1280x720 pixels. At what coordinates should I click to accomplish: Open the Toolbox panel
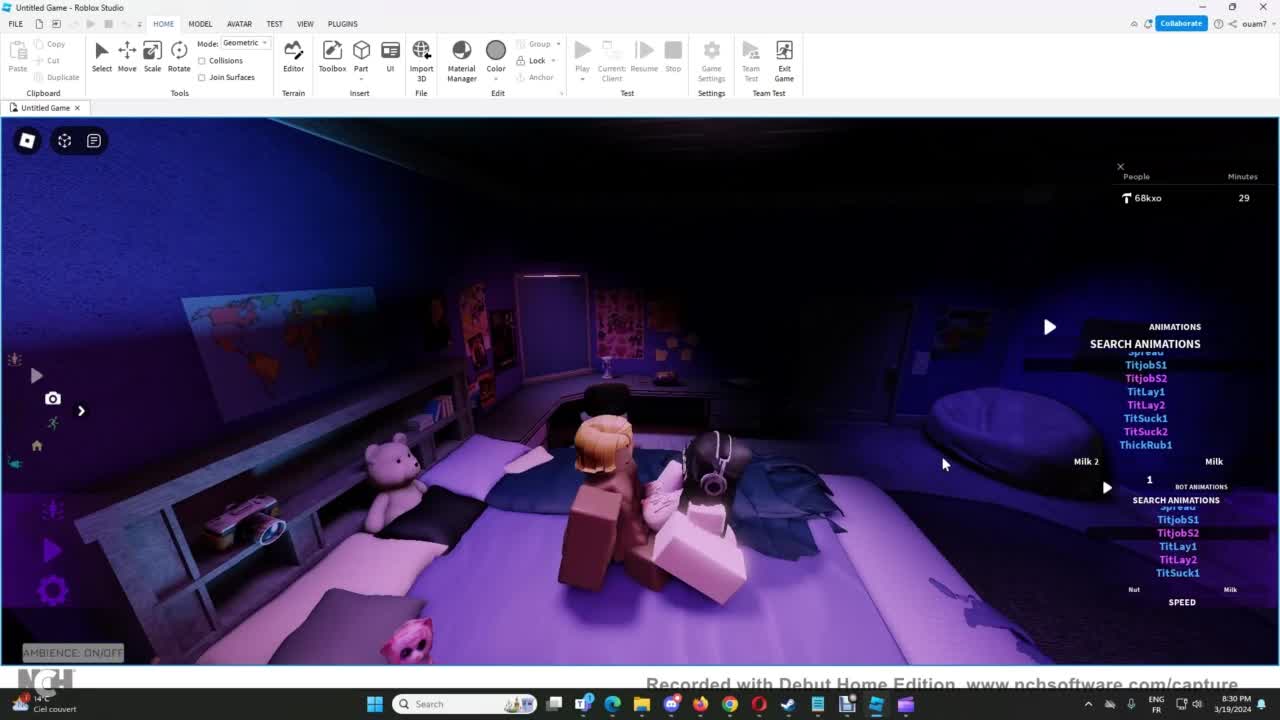pyautogui.click(x=332, y=57)
